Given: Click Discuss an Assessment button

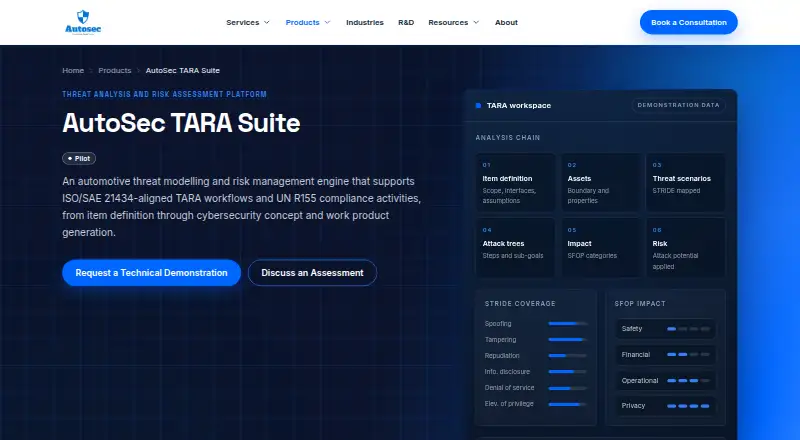Looking at the screenshot, I should tap(312, 273).
